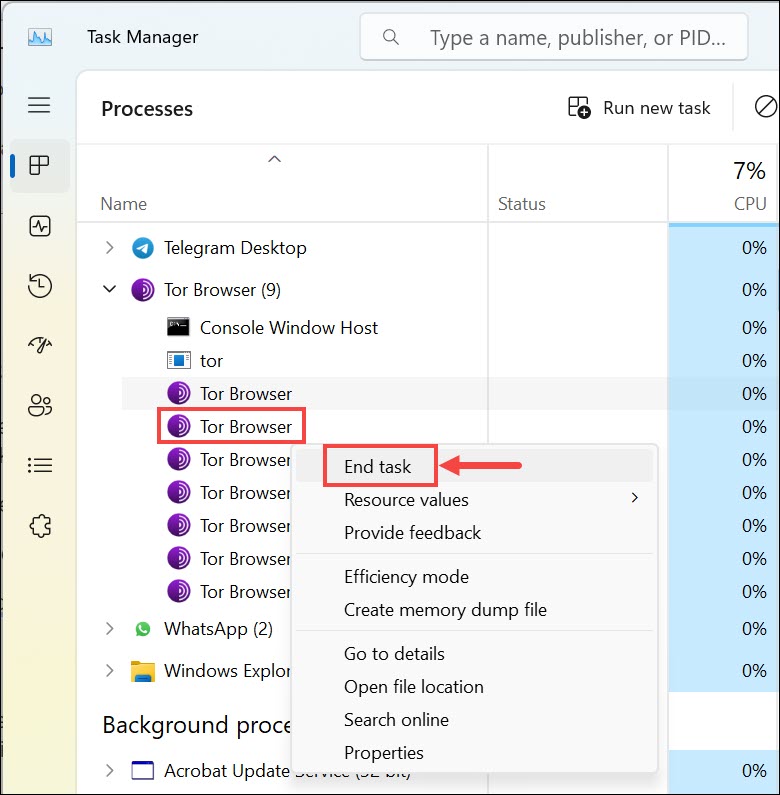Select the red-boxed Tor Browser process row
Image resolution: width=780 pixels, height=795 pixels.
pyautogui.click(x=231, y=426)
